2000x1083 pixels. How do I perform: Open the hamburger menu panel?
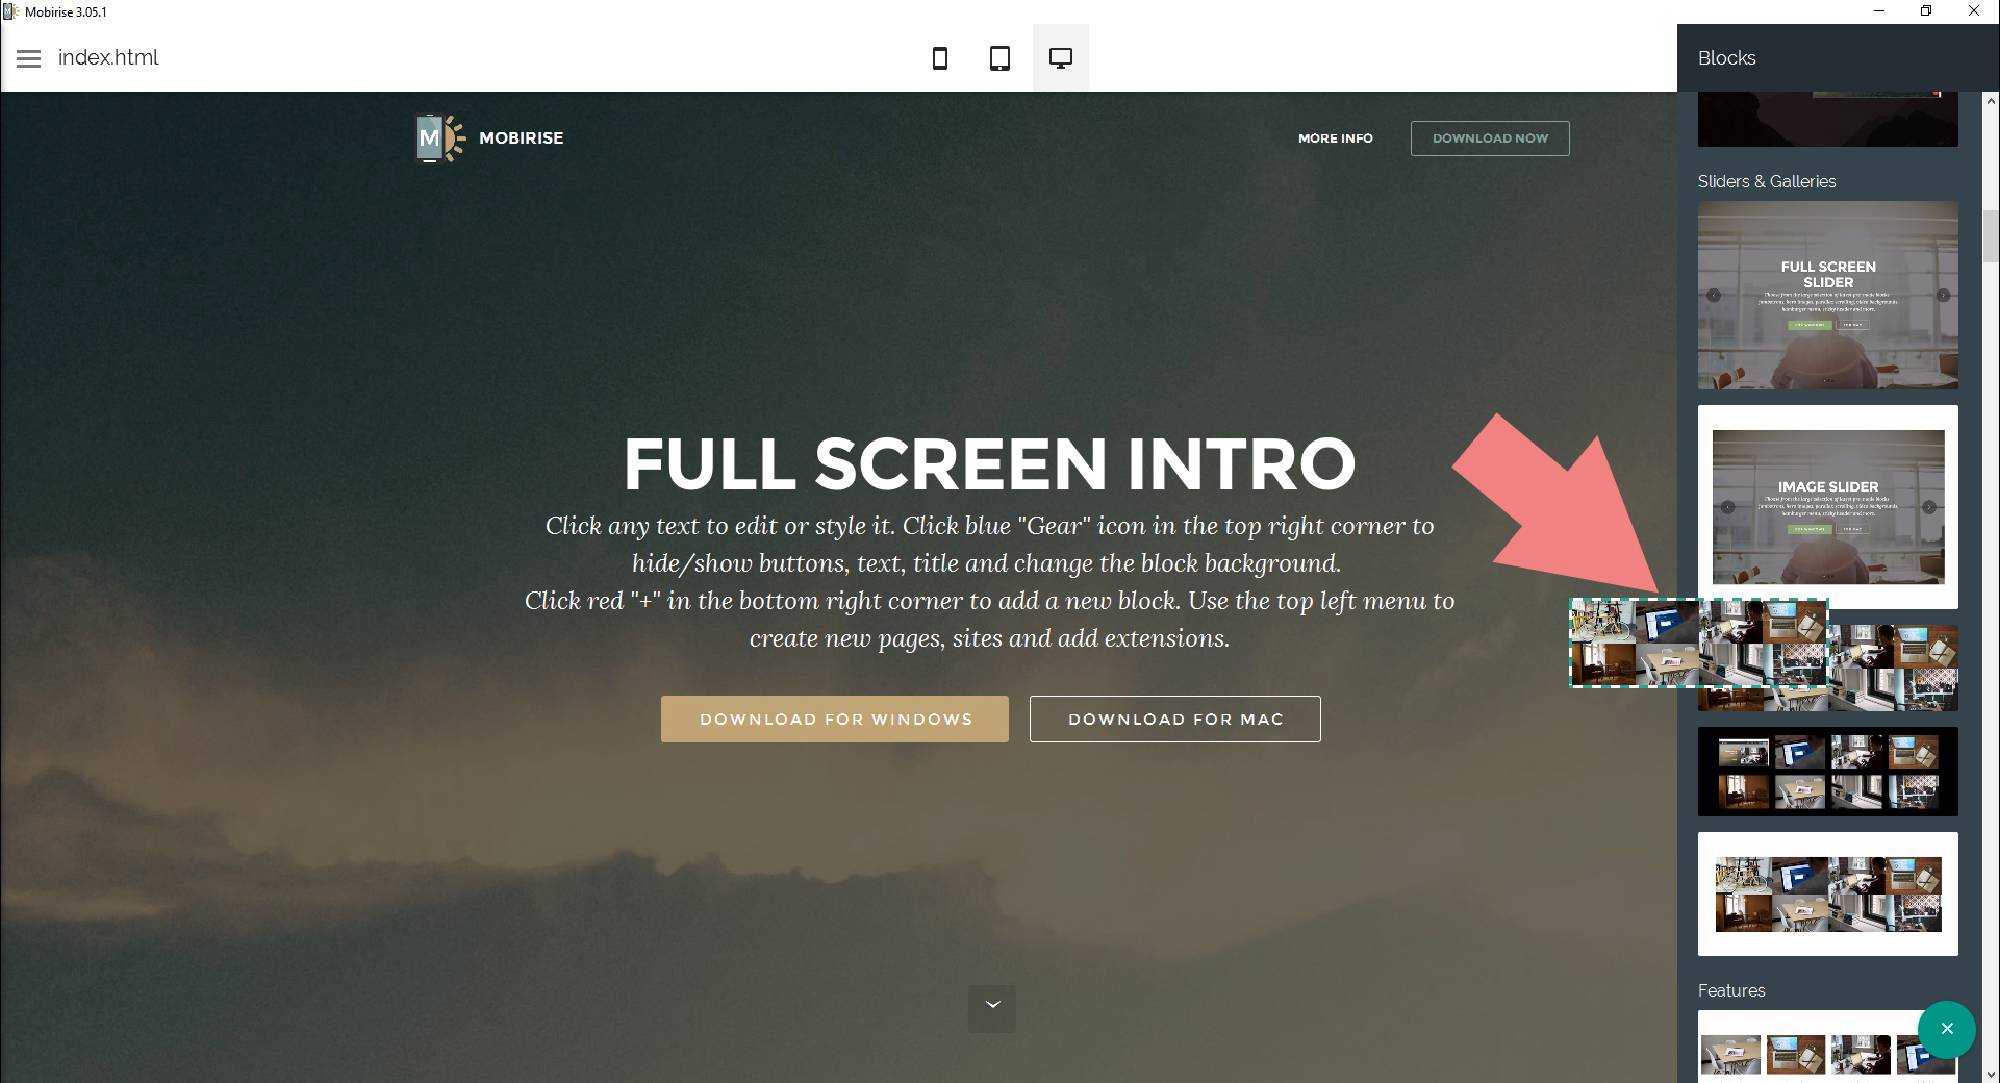tap(28, 57)
